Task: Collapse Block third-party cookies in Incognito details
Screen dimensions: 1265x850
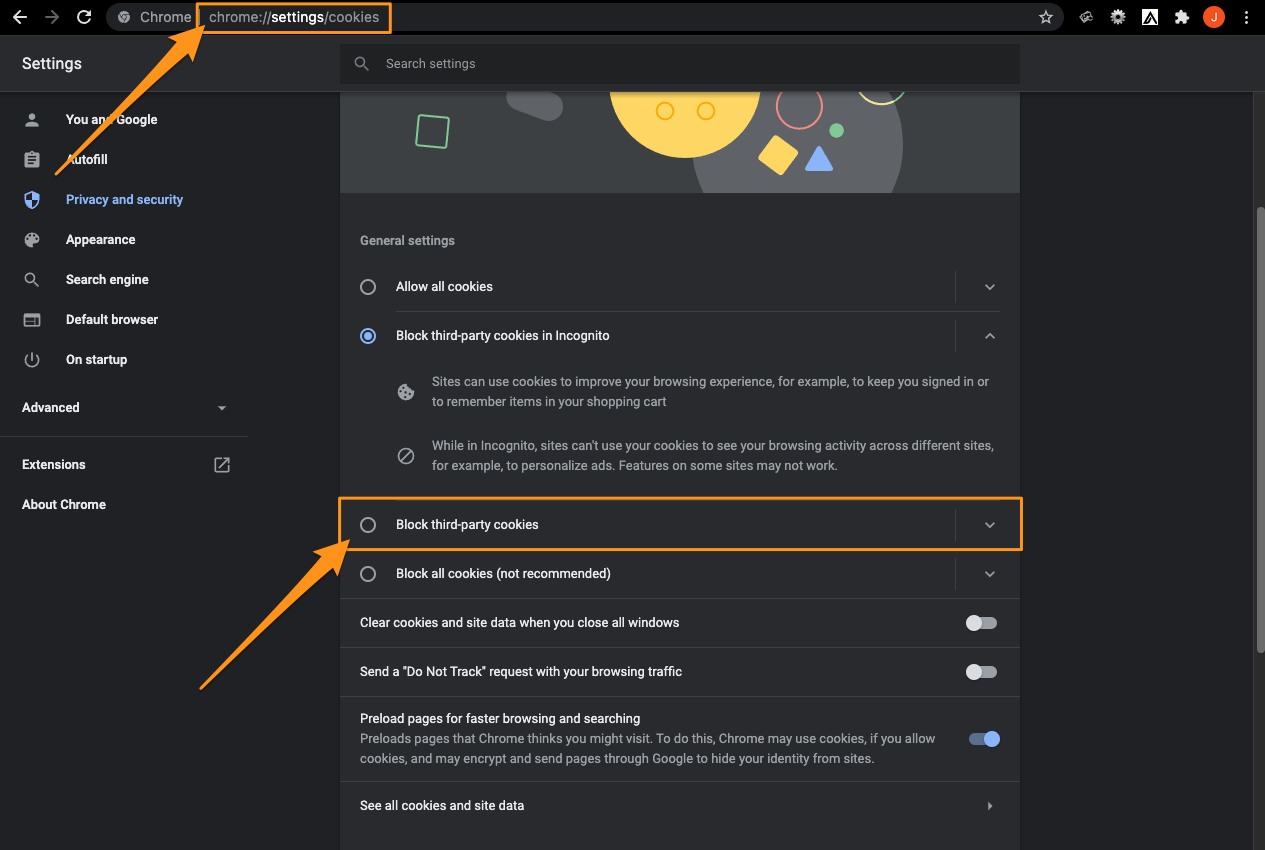Action: click(x=989, y=336)
